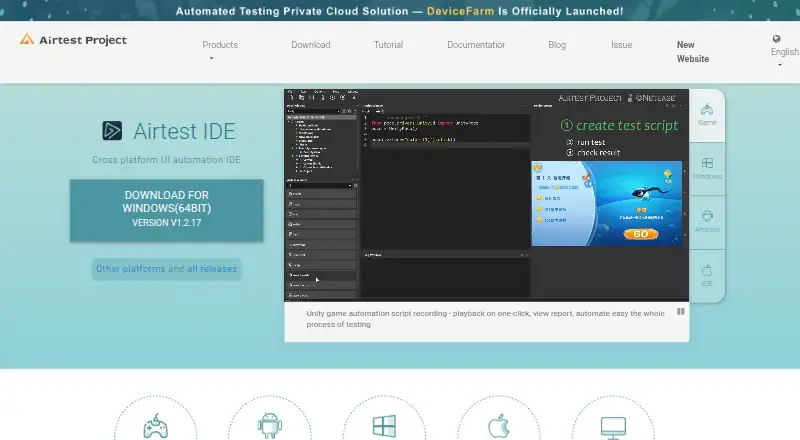The height and width of the screenshot is (440, 800).
Task: Click the Airtest Project logo
Action: [73, 39]
